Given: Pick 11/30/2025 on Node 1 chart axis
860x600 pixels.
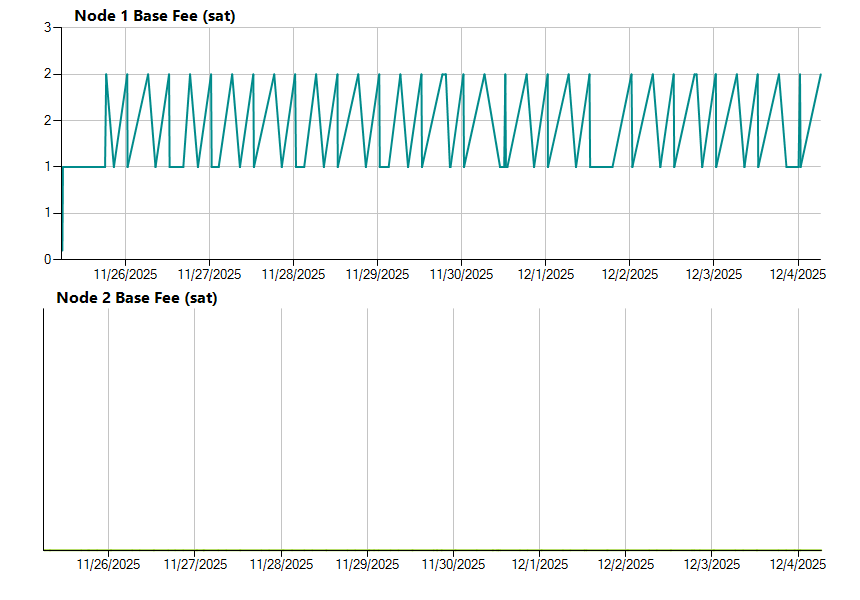Looking at the screenshot, I should pyautogui.click(x=461, y=274).
